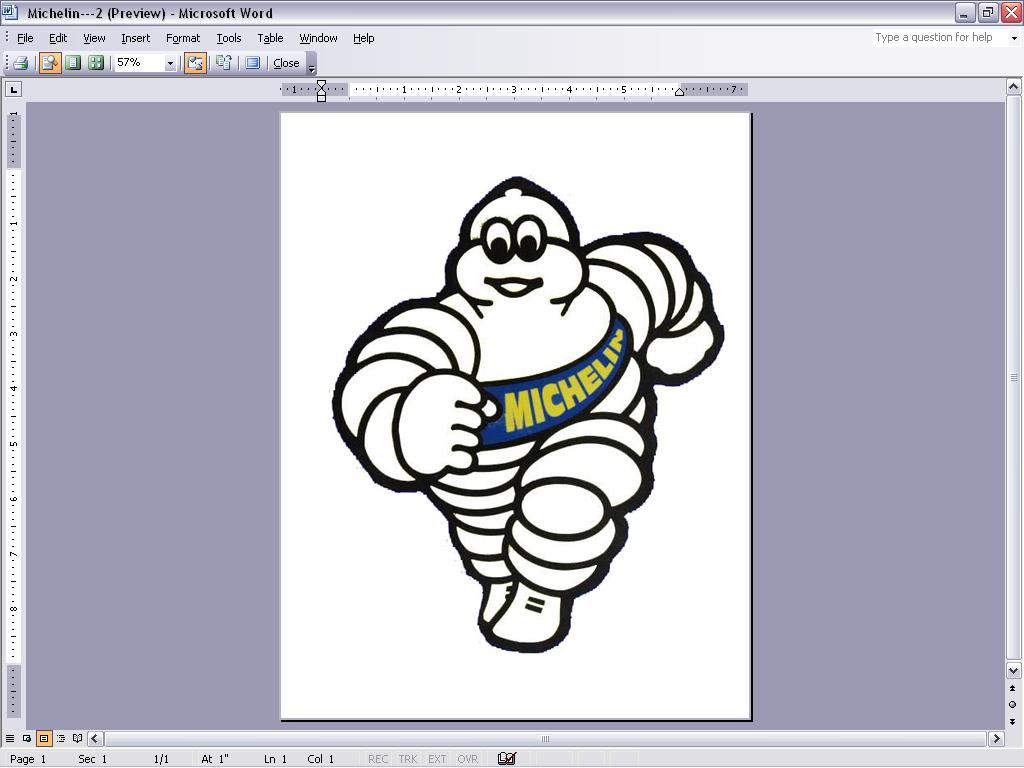The image size is (1024, 768).
Task: Select the Reading Layout view icon
Action: [x=77, y=739]
